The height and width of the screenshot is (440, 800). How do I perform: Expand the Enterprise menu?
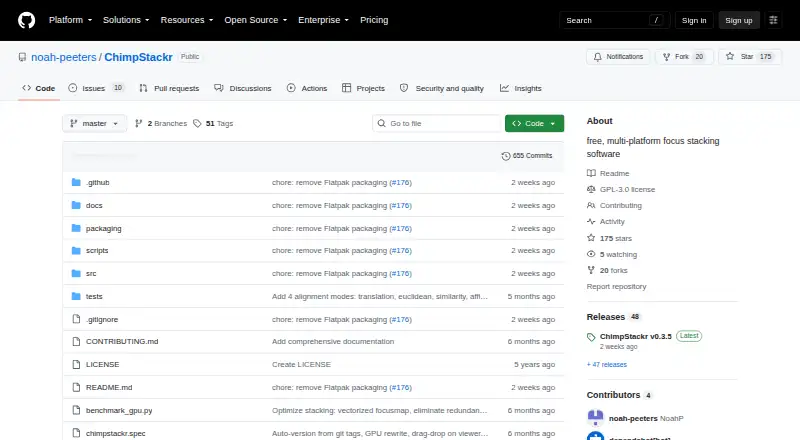coord(323,20)
